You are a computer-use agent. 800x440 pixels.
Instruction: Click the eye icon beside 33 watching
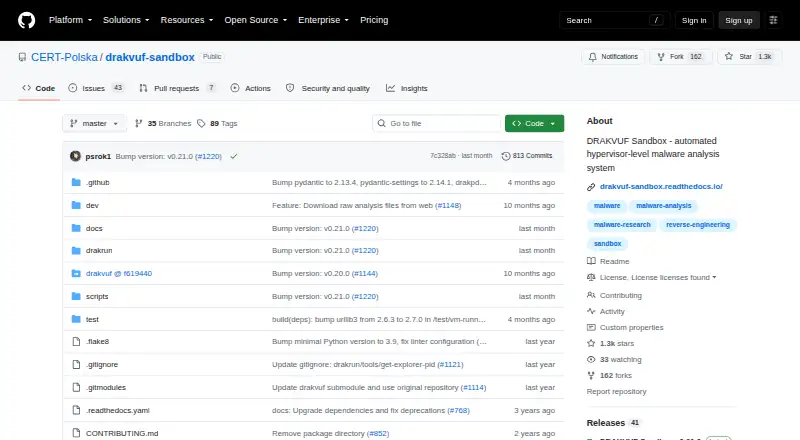coord(591,359)
